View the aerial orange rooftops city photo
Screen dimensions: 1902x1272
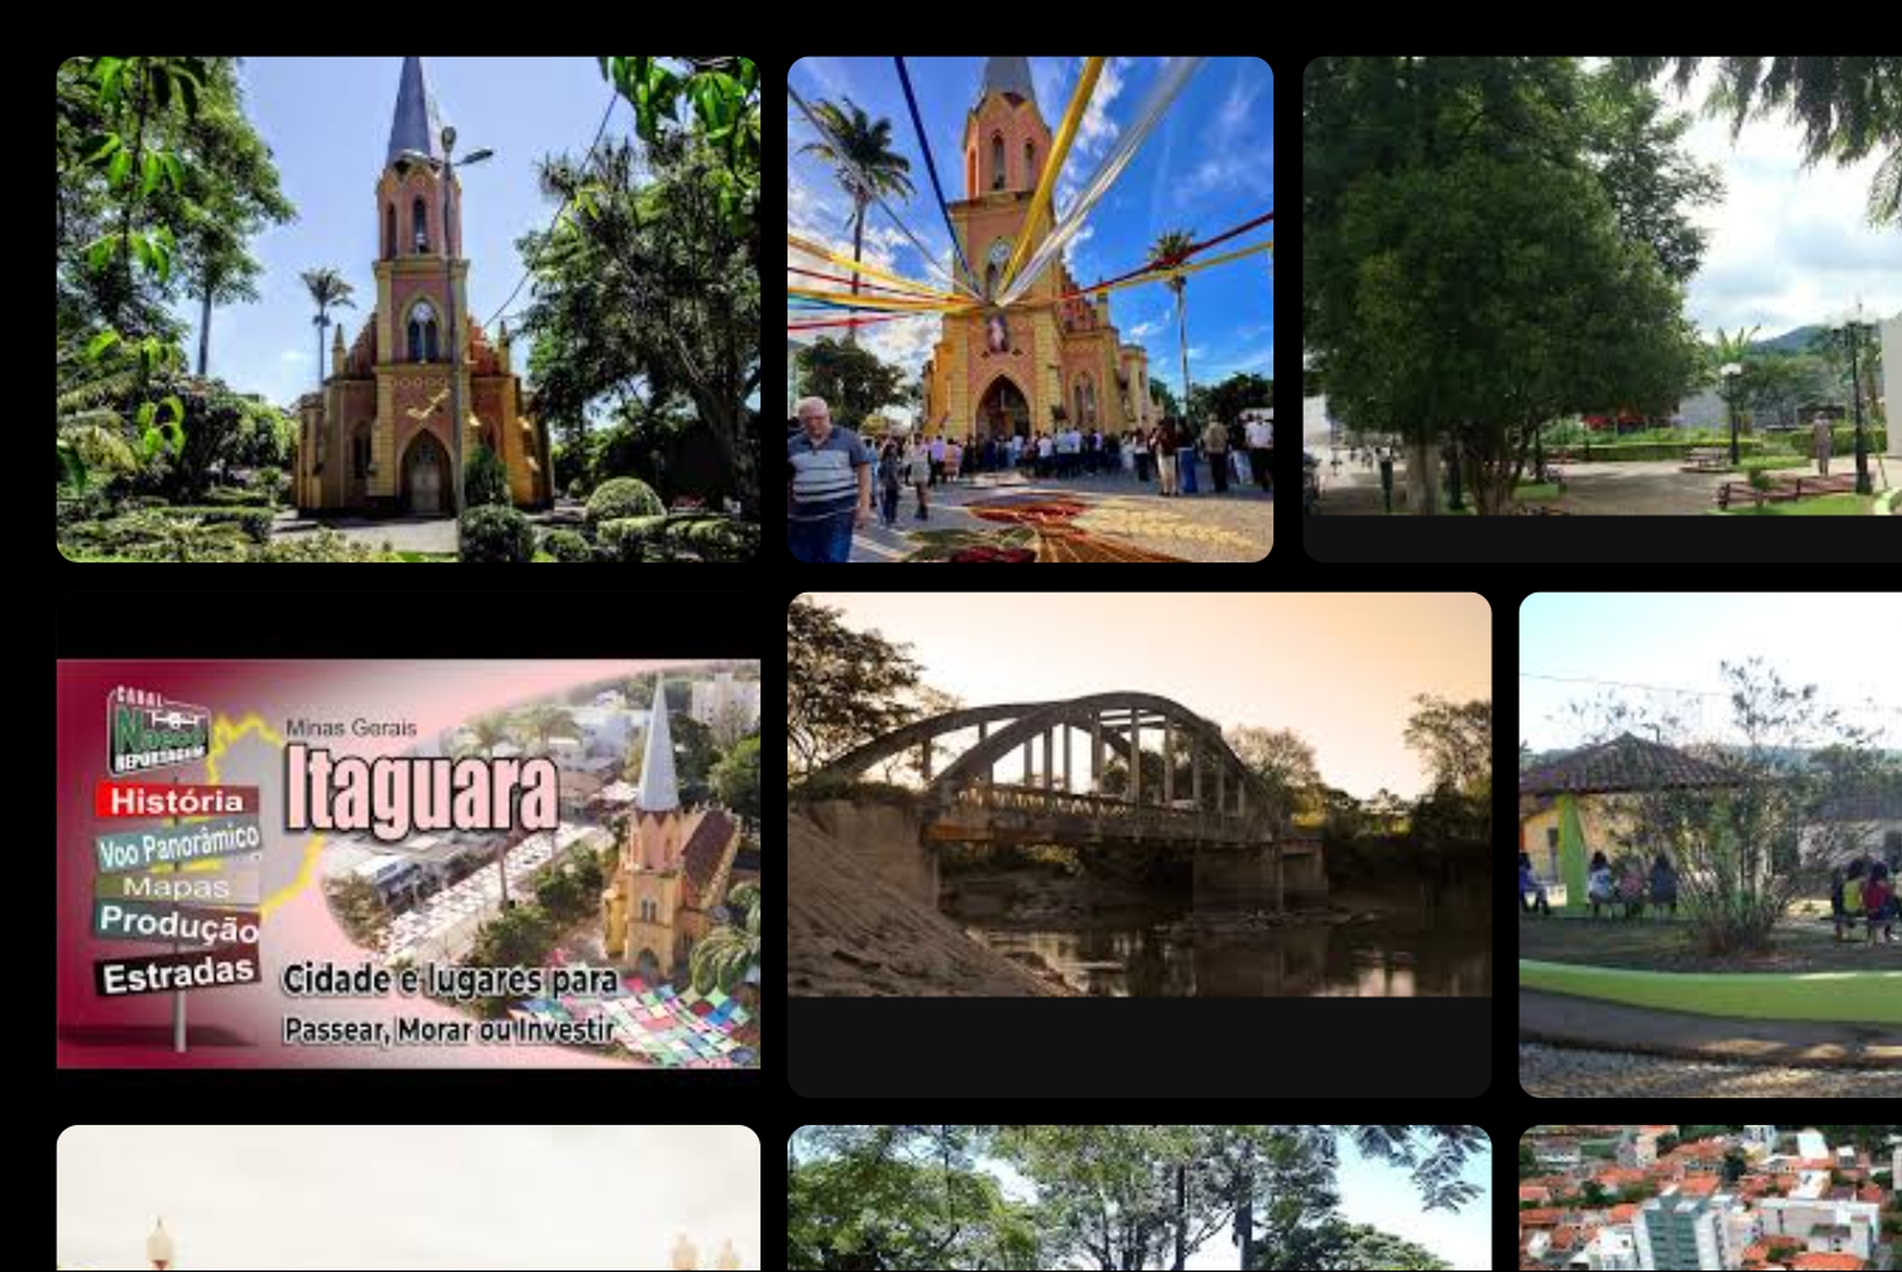(1709, 1198)
